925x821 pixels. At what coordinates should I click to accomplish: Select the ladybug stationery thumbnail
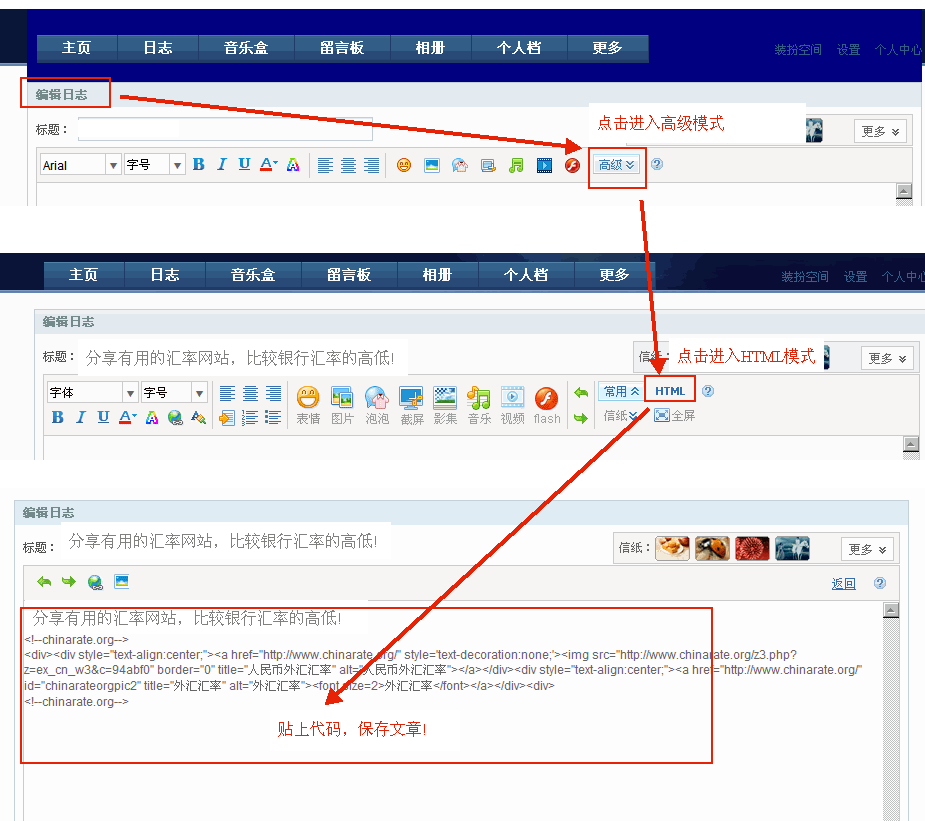coord(712,548)
